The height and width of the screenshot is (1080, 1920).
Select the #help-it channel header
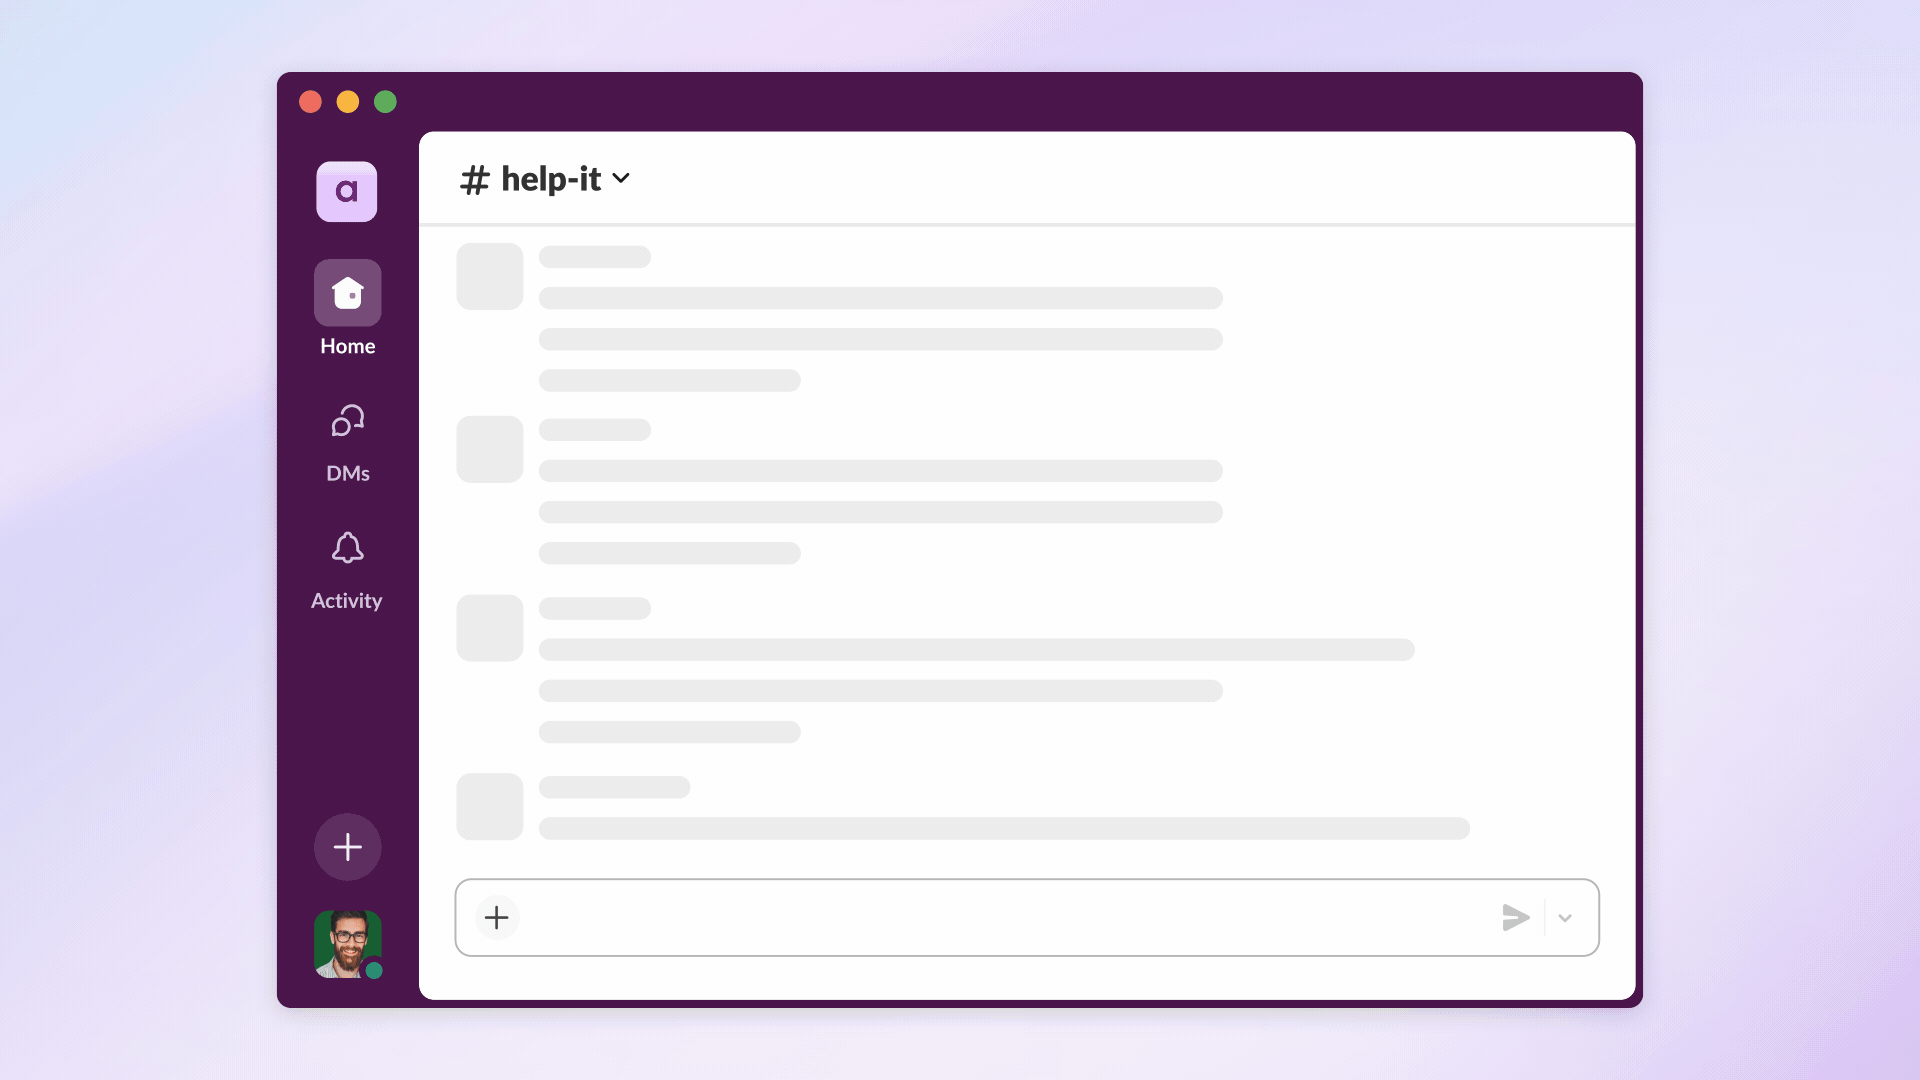545,178
